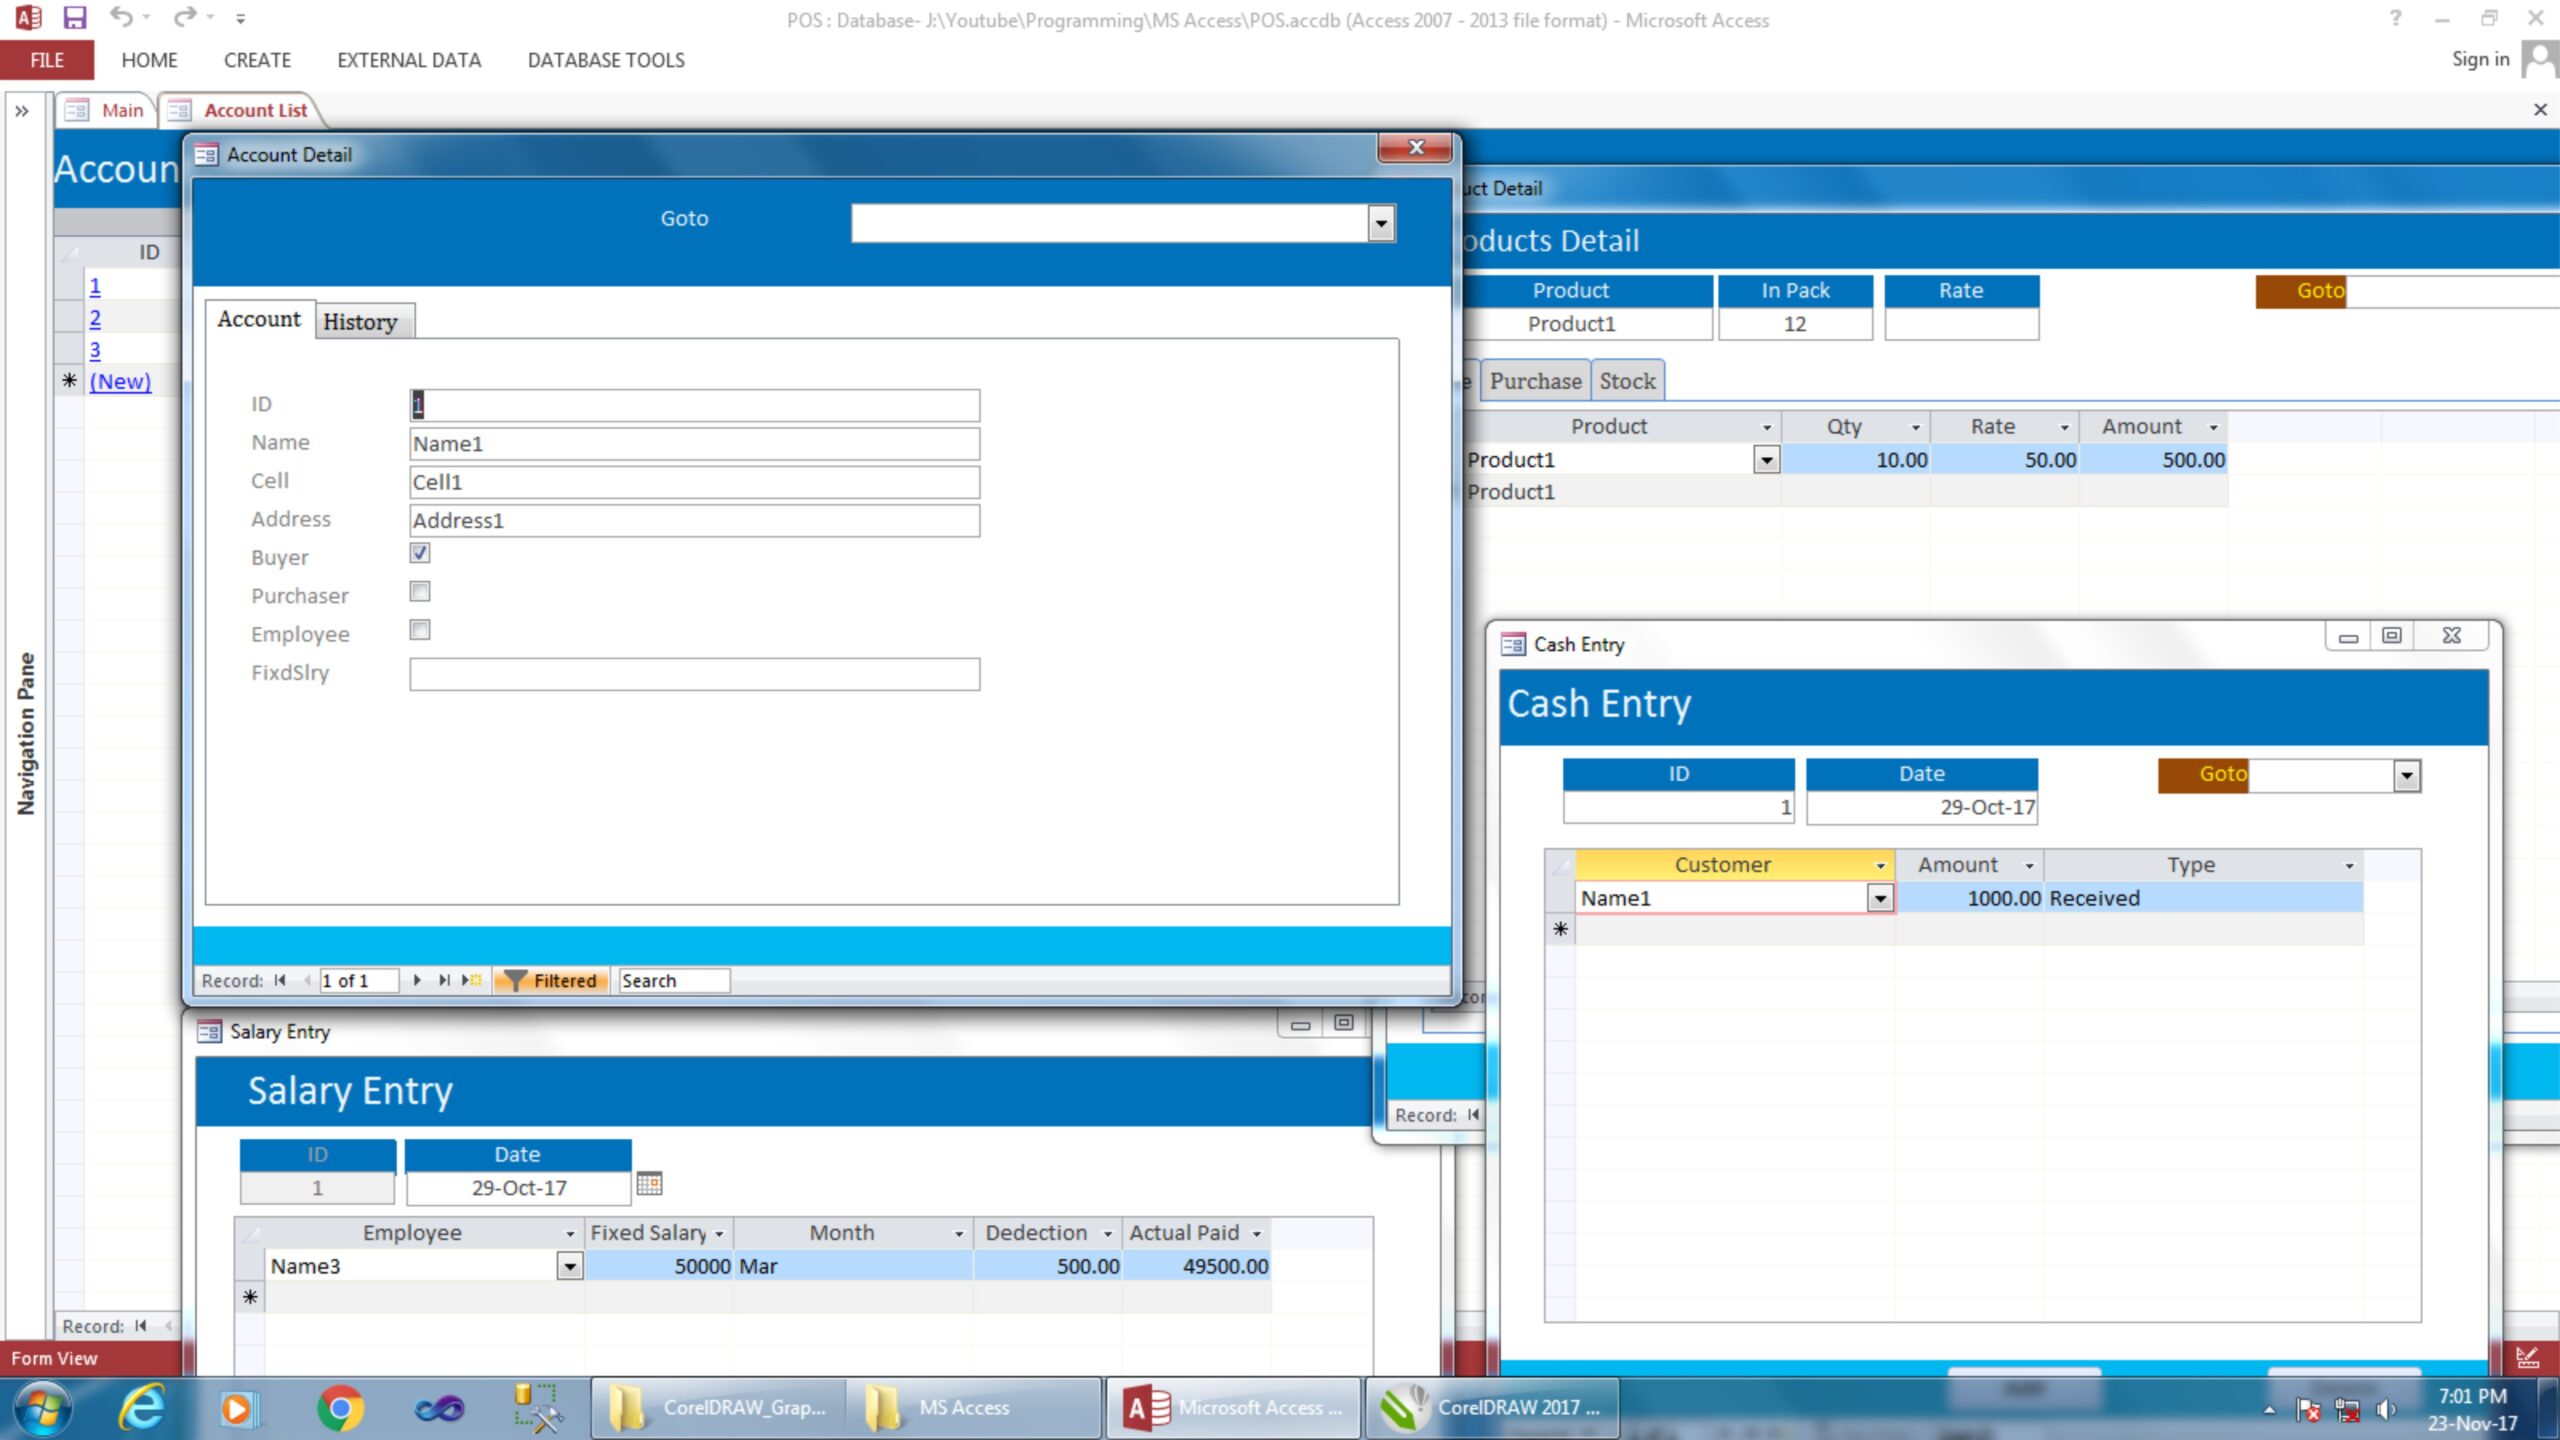The height and width of the screenshot is (1440, 2560).
Task: Switch to the History tab in Account Detail
Action: click(x=360, y=322)
